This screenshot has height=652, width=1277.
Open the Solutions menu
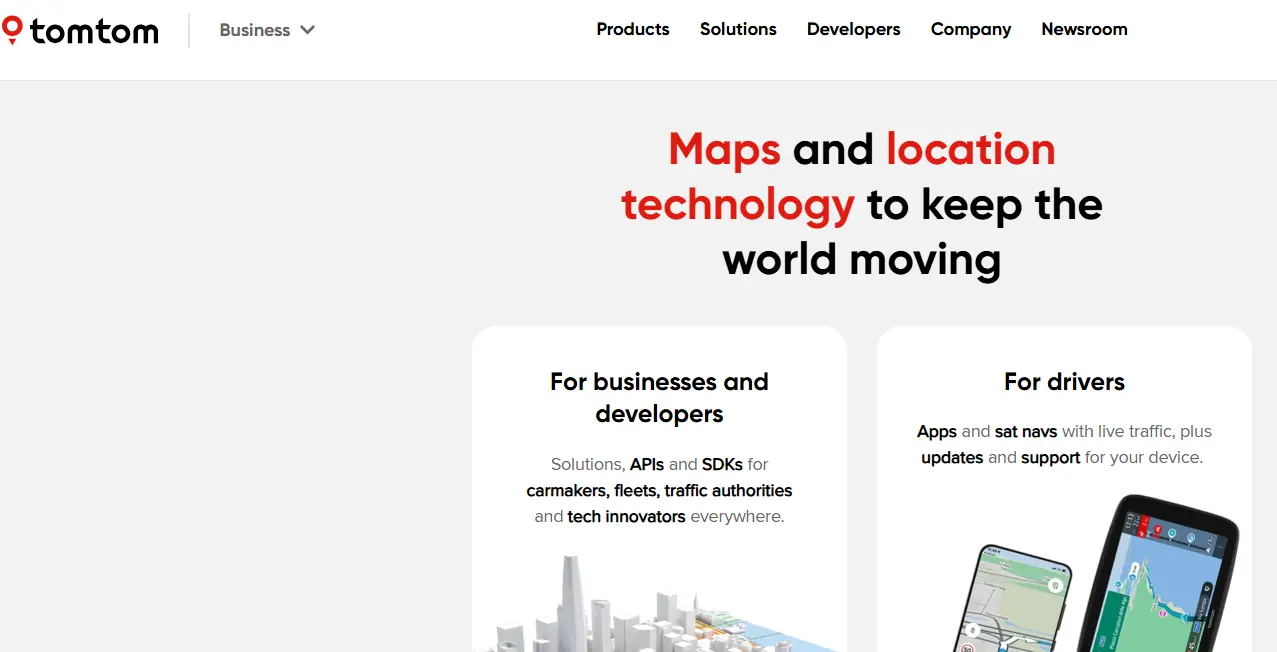click(738, 29)
